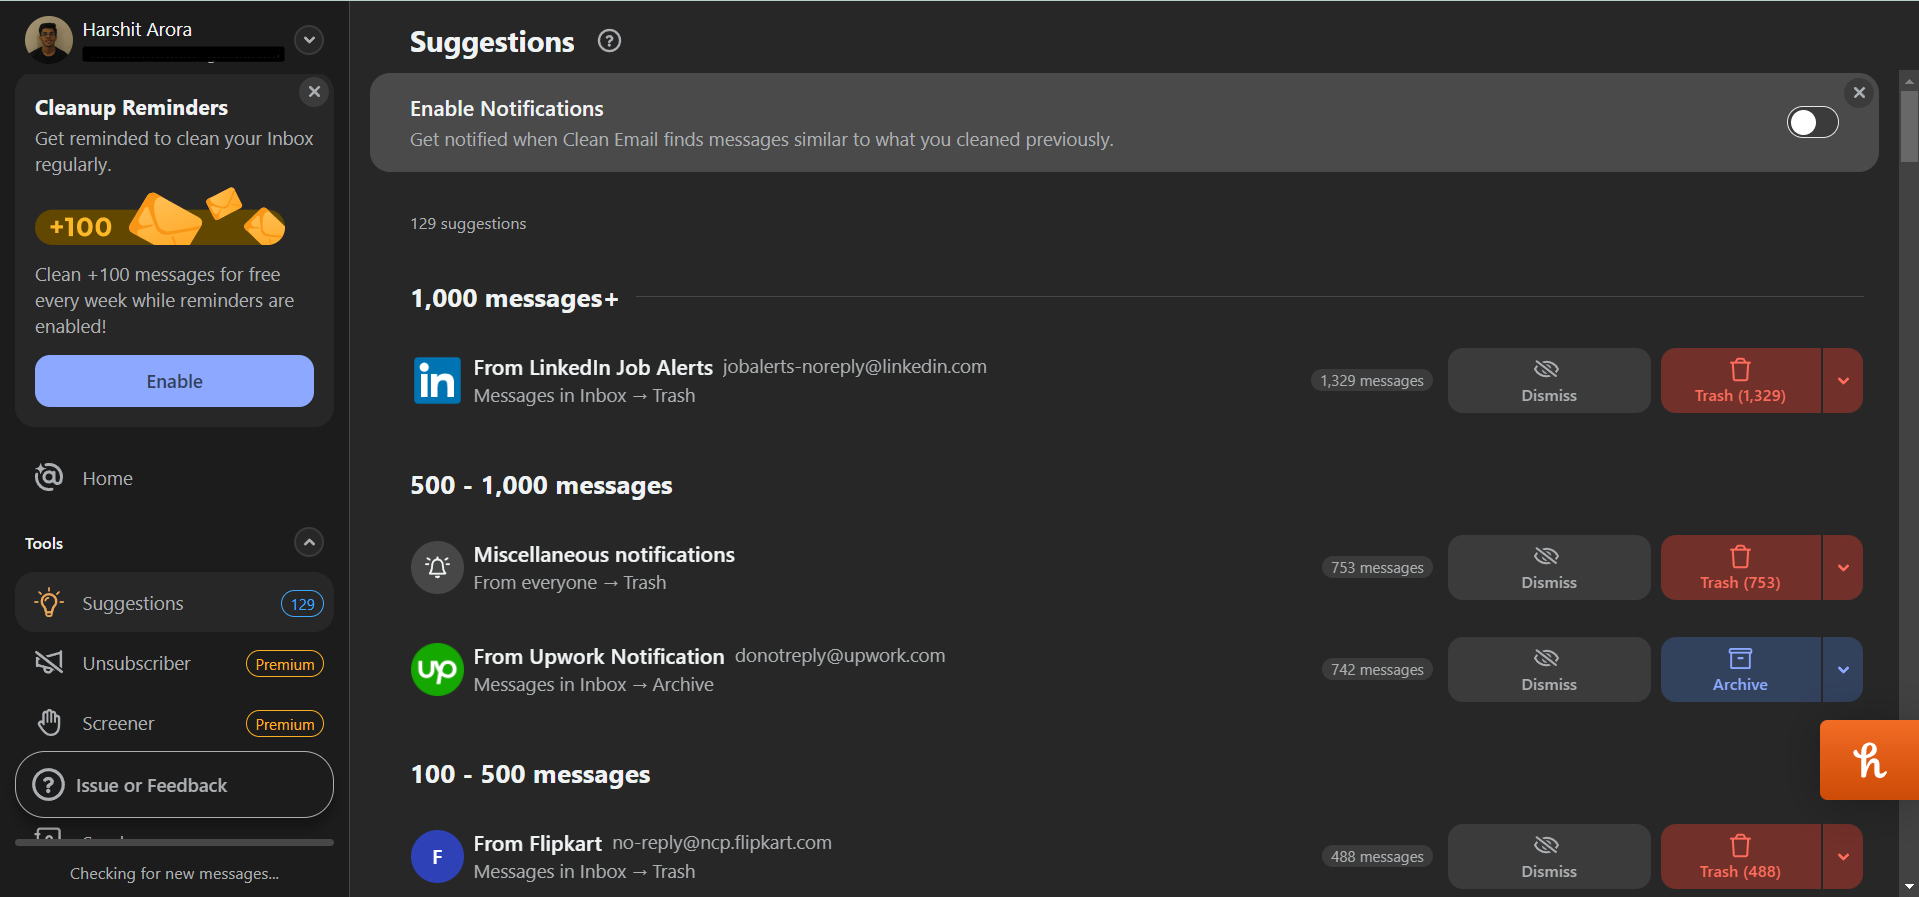Click the Suggestions help question mark icon
The width and height of the screenshot is (1919, 897).
[609, 41]
